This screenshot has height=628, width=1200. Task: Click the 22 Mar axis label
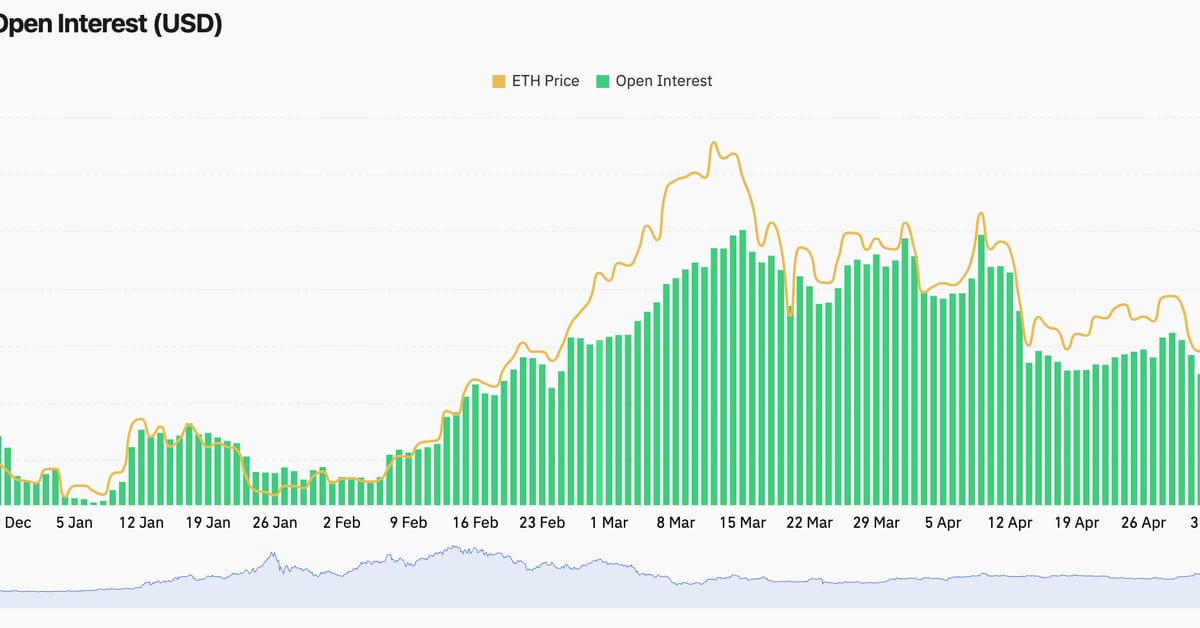tap(810, 522)
